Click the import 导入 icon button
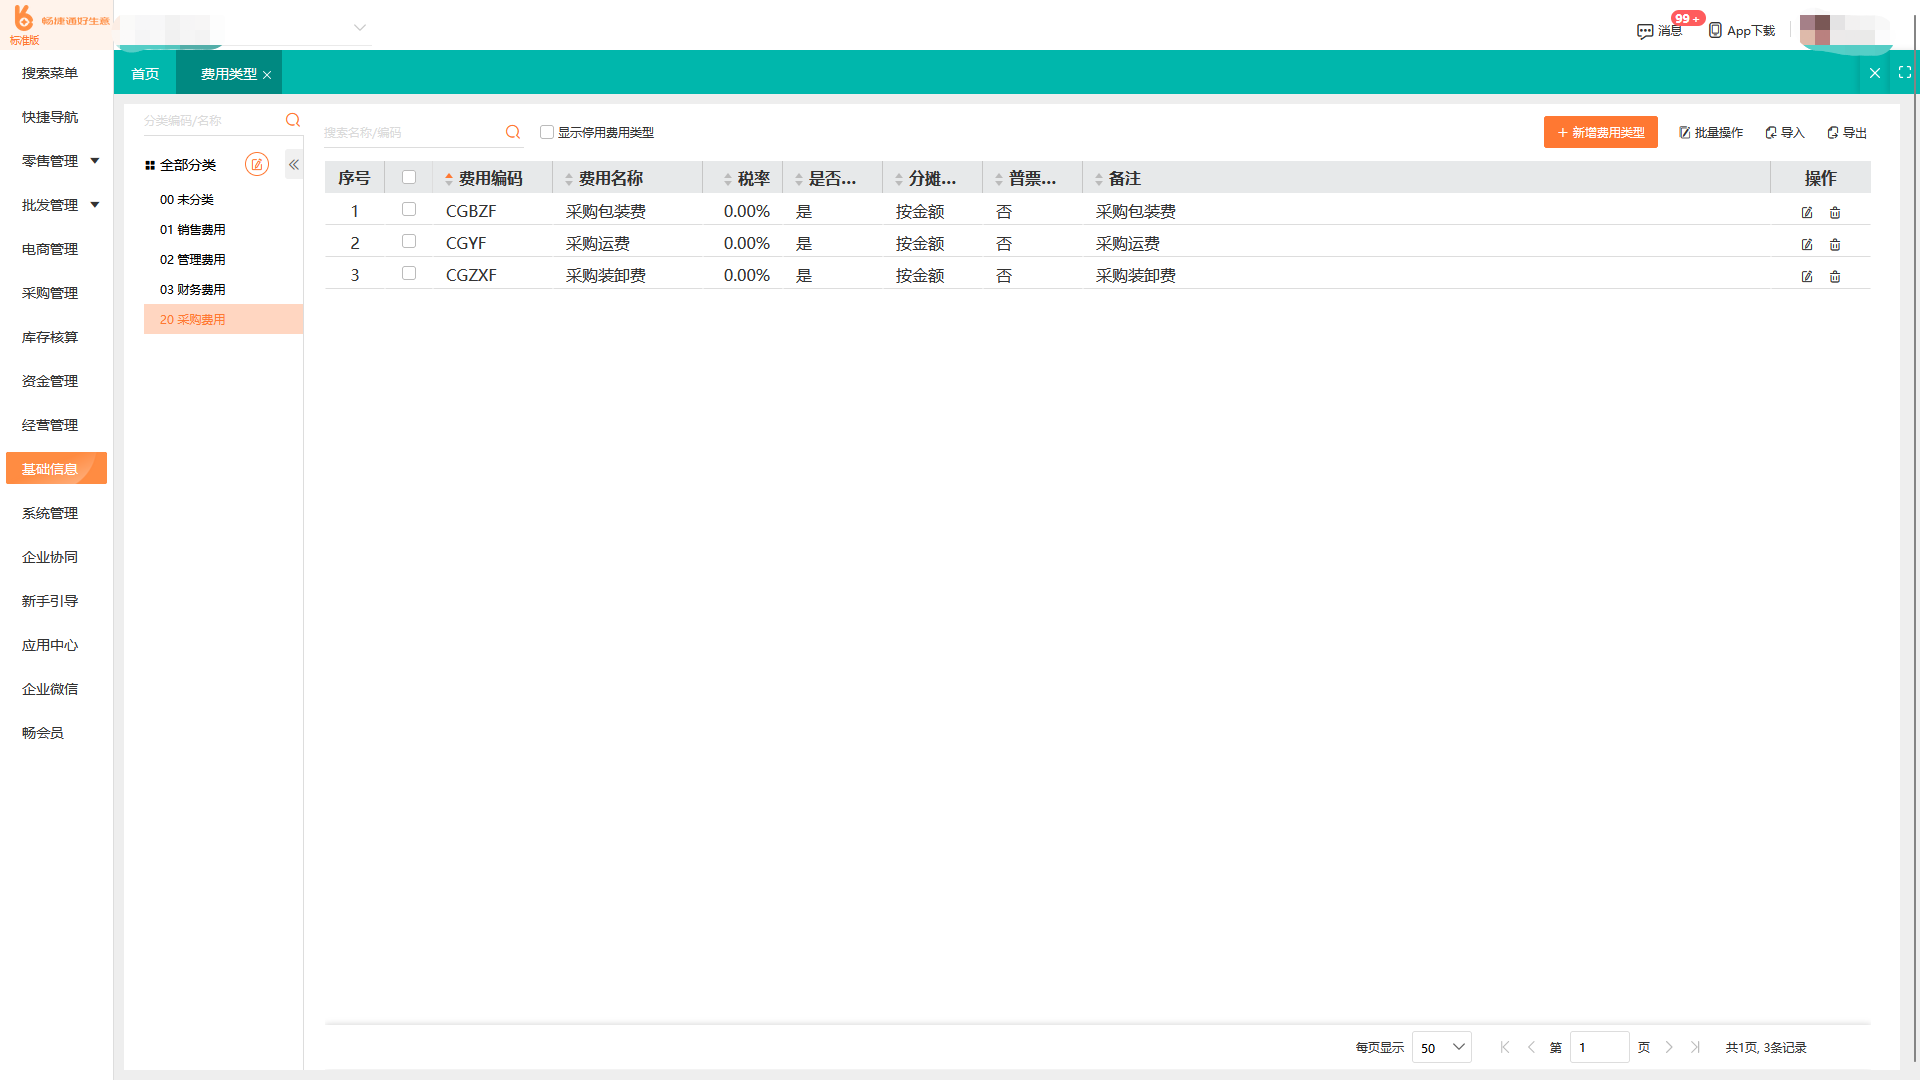The image size is (1920, 1080). [x=1787, y=131]
